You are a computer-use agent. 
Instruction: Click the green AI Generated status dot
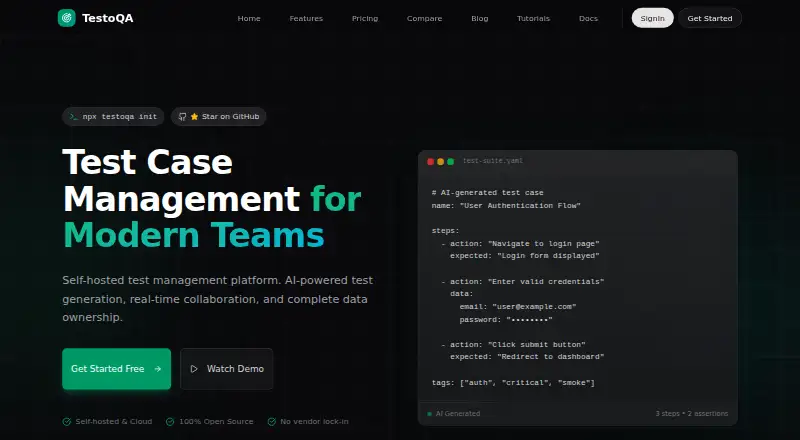pyautogui.click(x=430, y=414)
